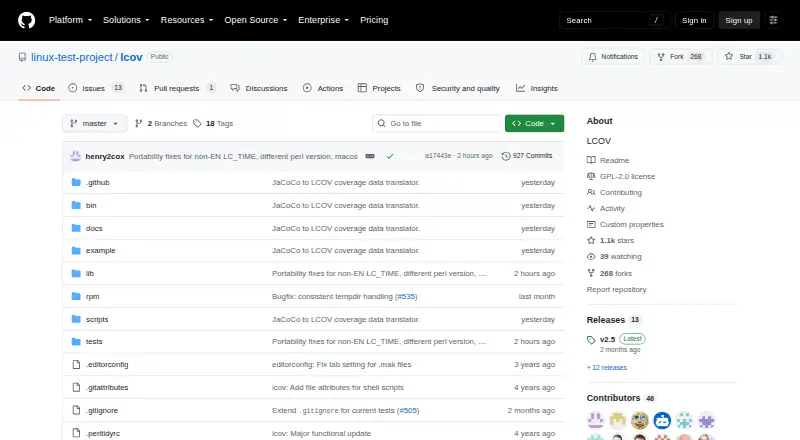Open the .editorconfig file

107,364
